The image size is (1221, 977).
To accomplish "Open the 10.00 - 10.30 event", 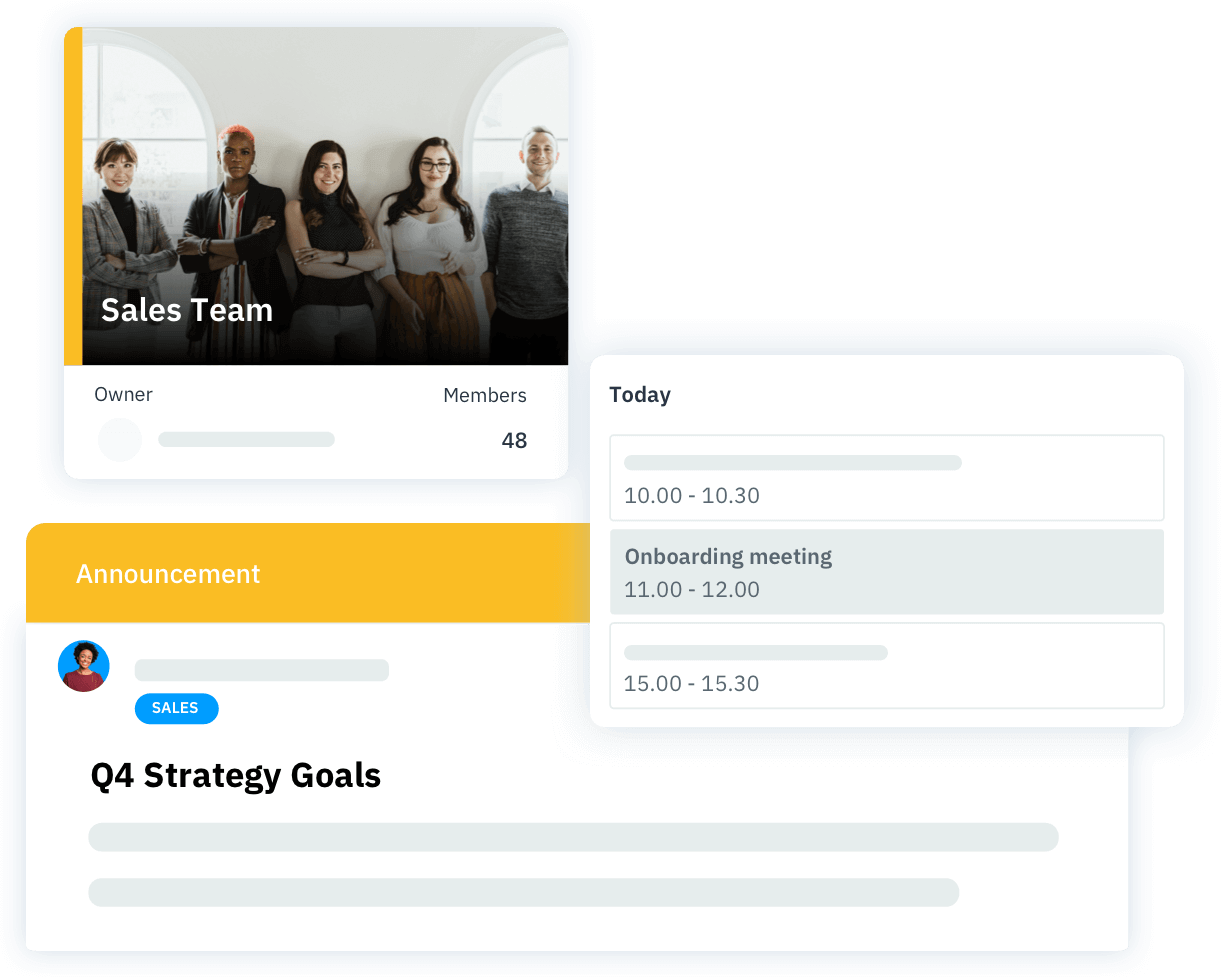I will click(887, 478).
